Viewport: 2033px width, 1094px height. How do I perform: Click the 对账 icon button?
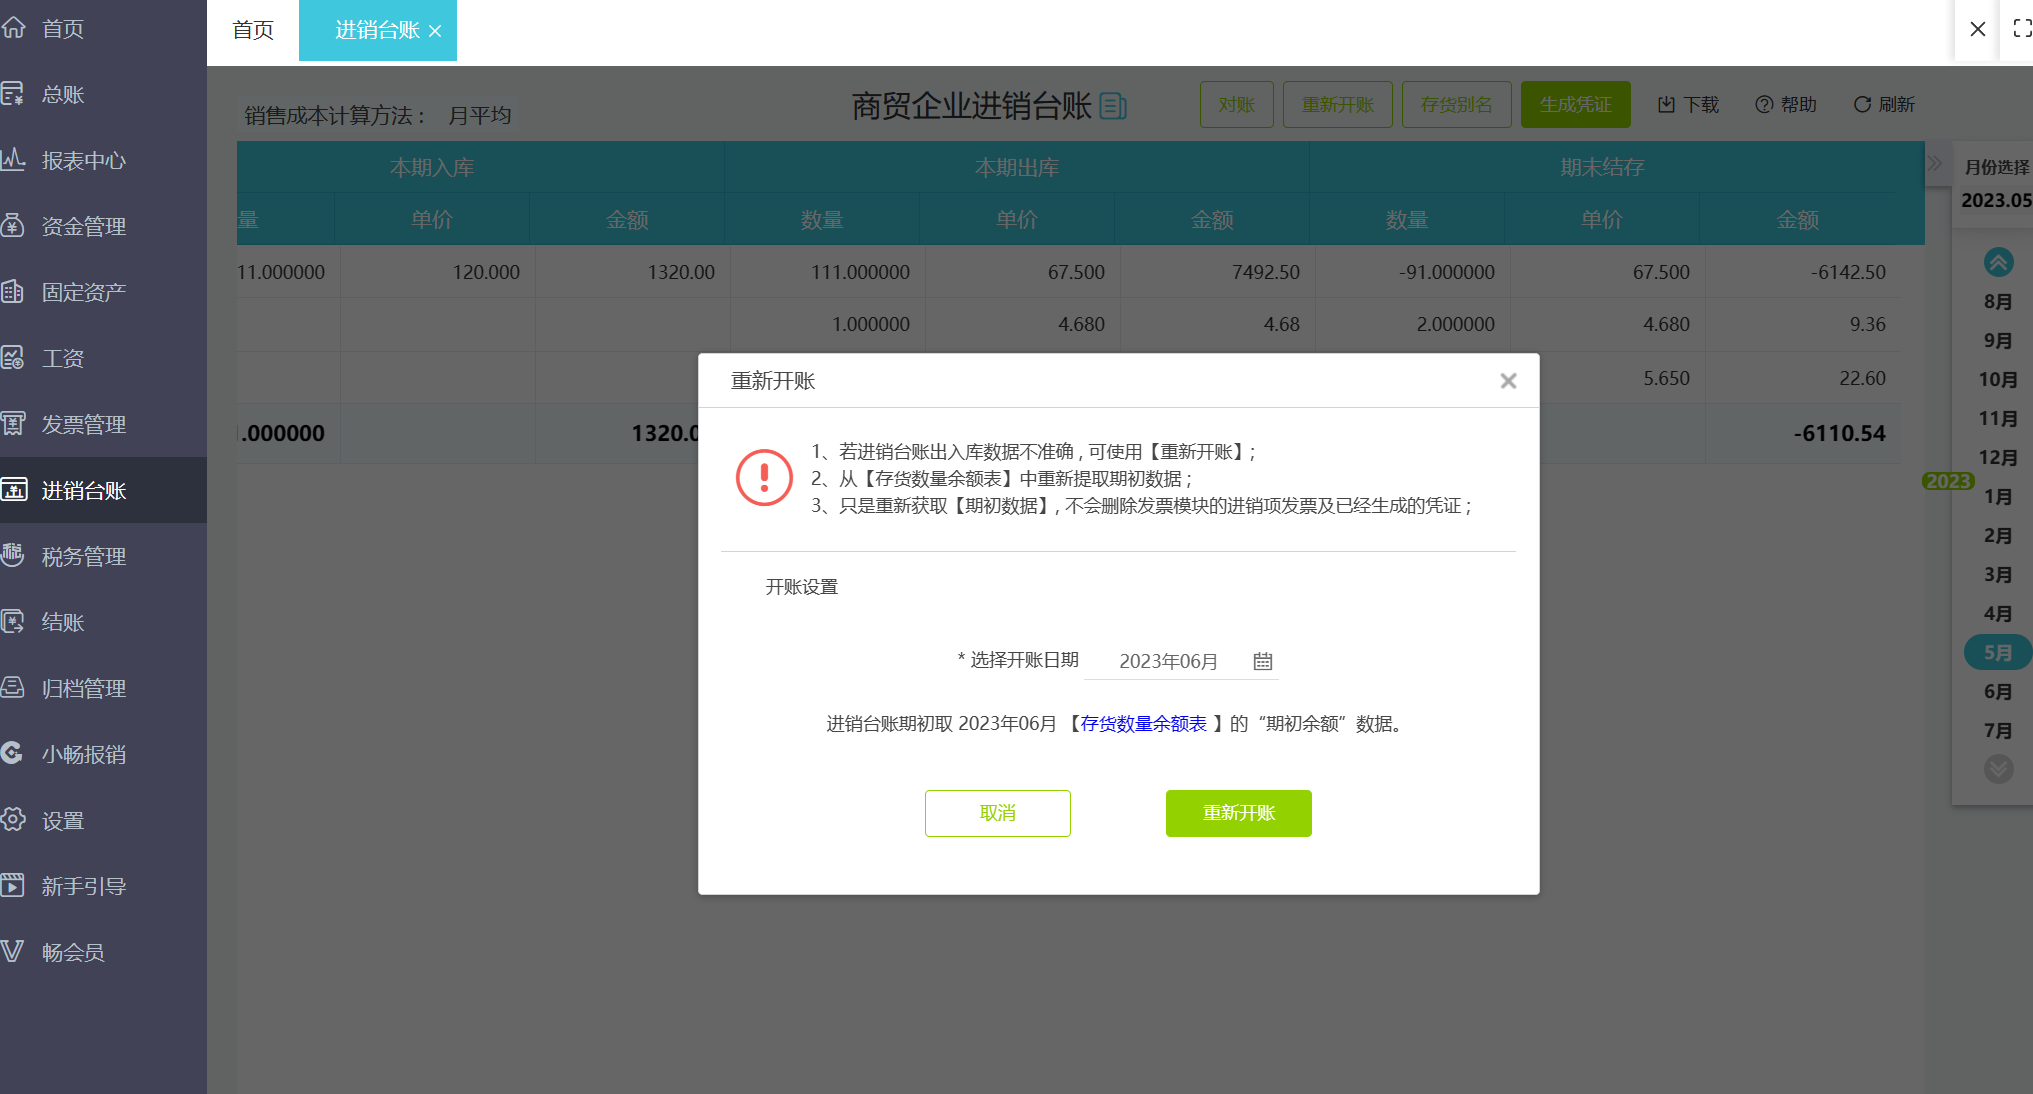pos(1234,105)
